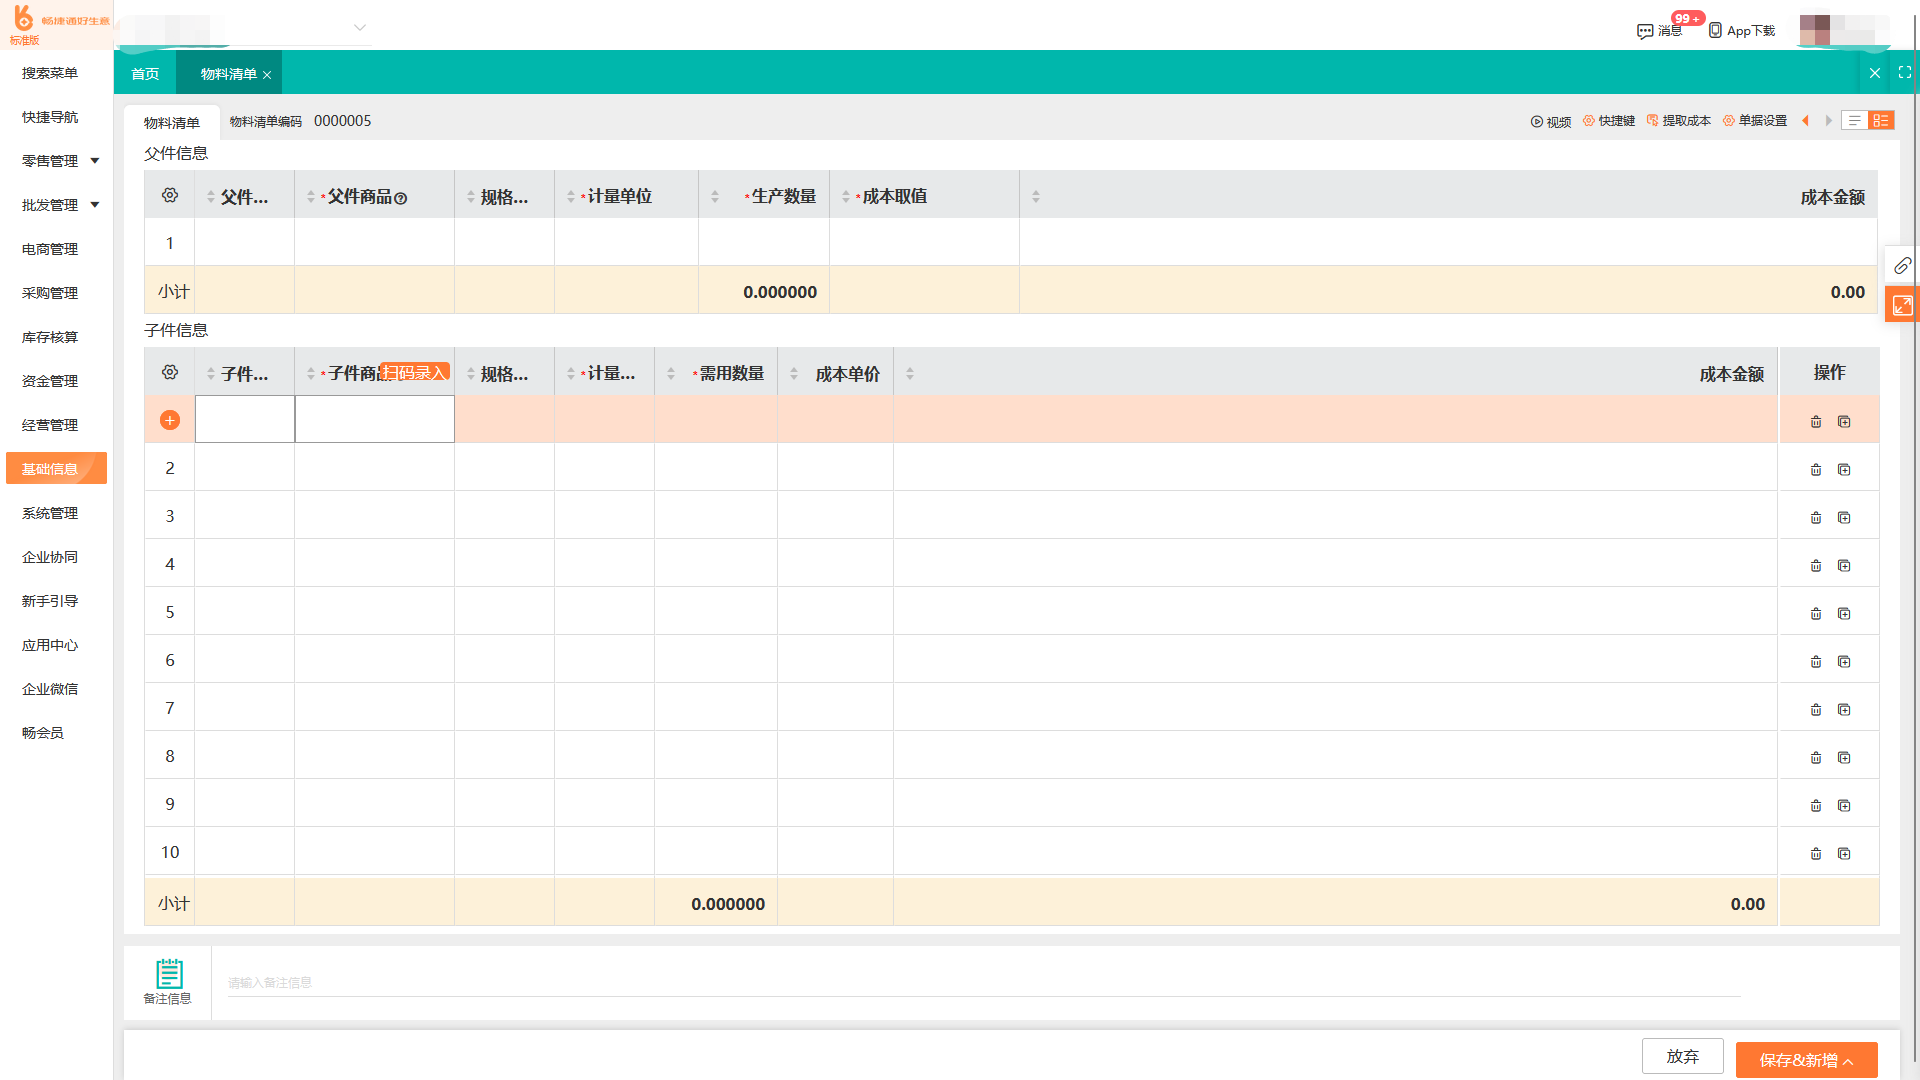
Task: Click the add row plus icon in row 1
Action: (x=170, y=421)
